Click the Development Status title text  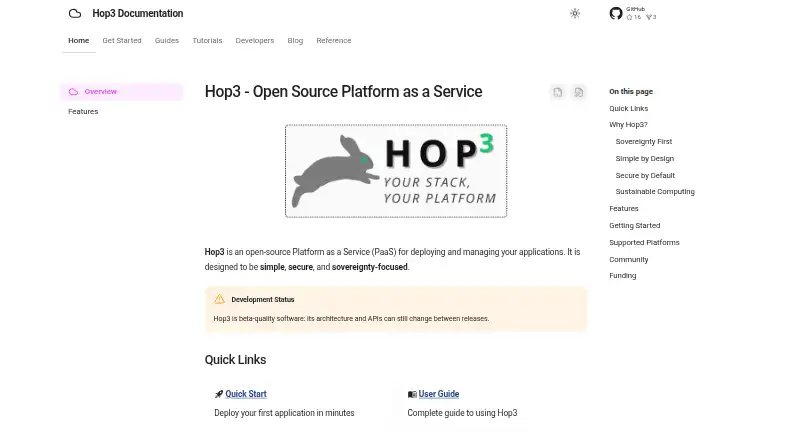pos(263,300)
